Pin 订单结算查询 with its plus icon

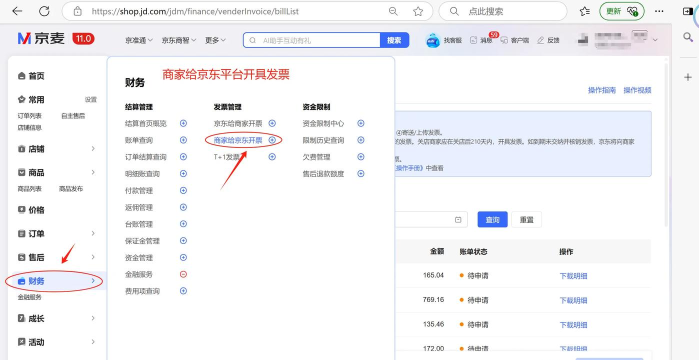click(x=183, y=157)
